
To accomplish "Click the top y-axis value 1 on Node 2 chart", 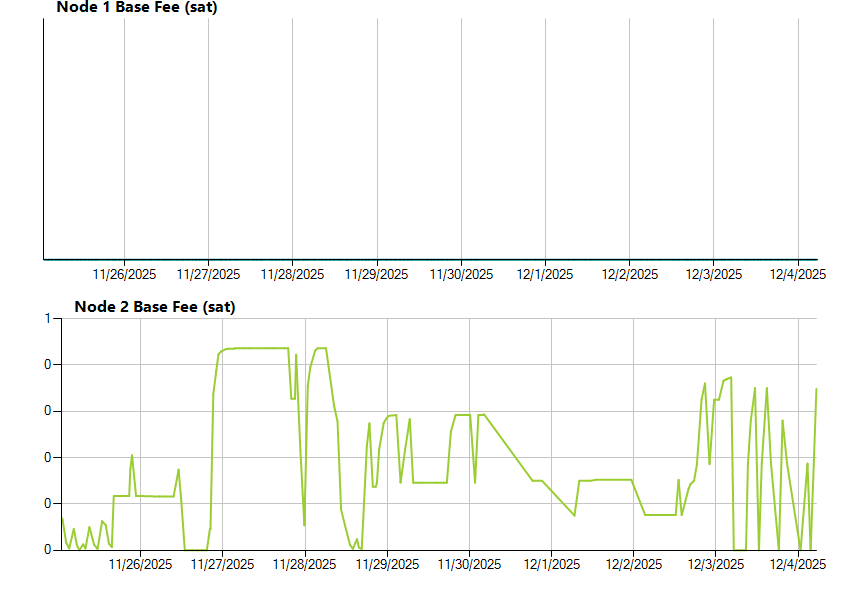I will [46, 319].
